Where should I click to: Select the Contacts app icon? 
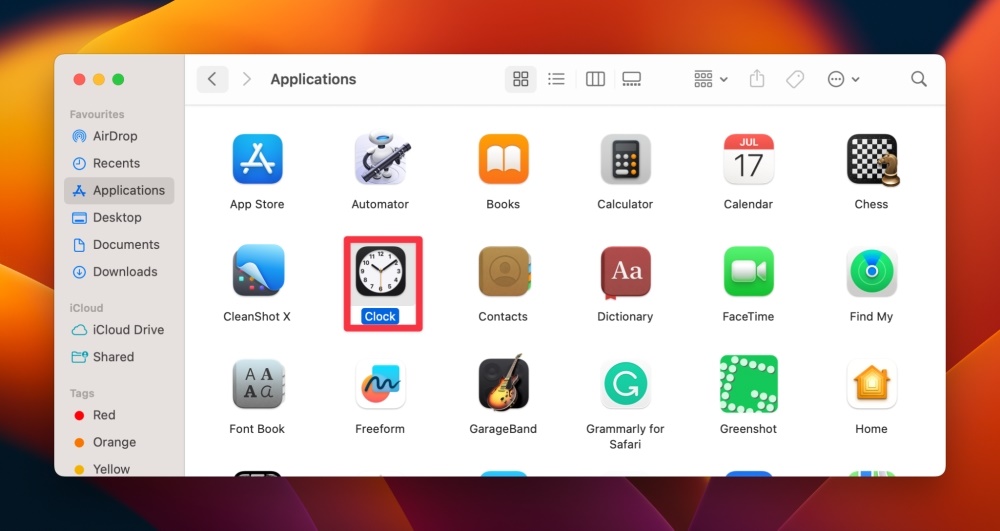coord(504,271)
